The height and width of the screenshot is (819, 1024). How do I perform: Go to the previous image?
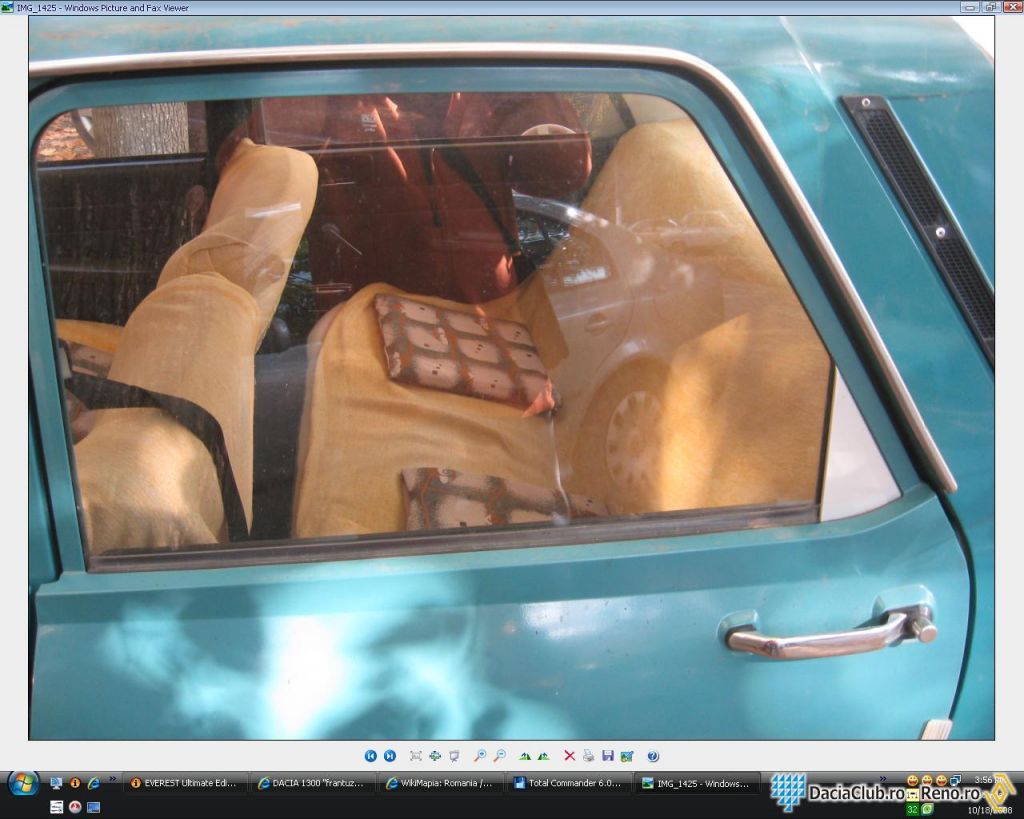[371, 756]
